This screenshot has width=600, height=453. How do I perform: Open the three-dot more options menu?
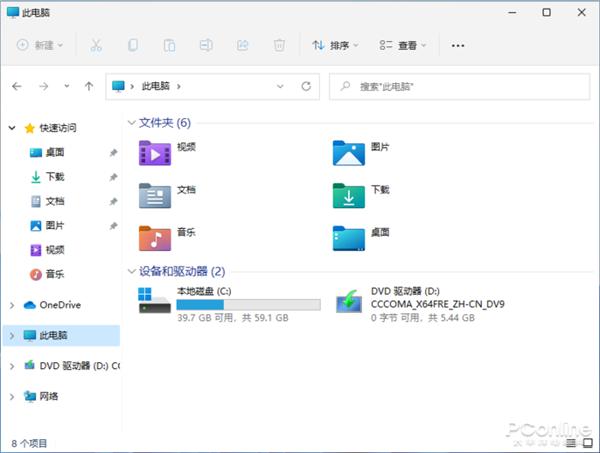(458, 45)
